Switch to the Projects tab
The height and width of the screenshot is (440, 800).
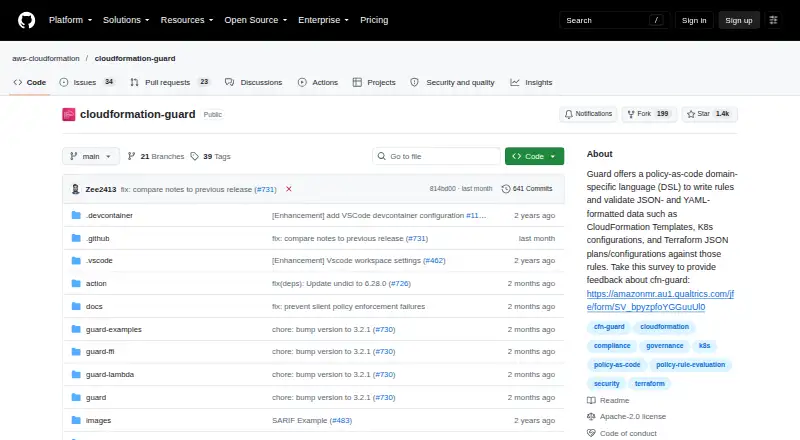tap(374, 82)
